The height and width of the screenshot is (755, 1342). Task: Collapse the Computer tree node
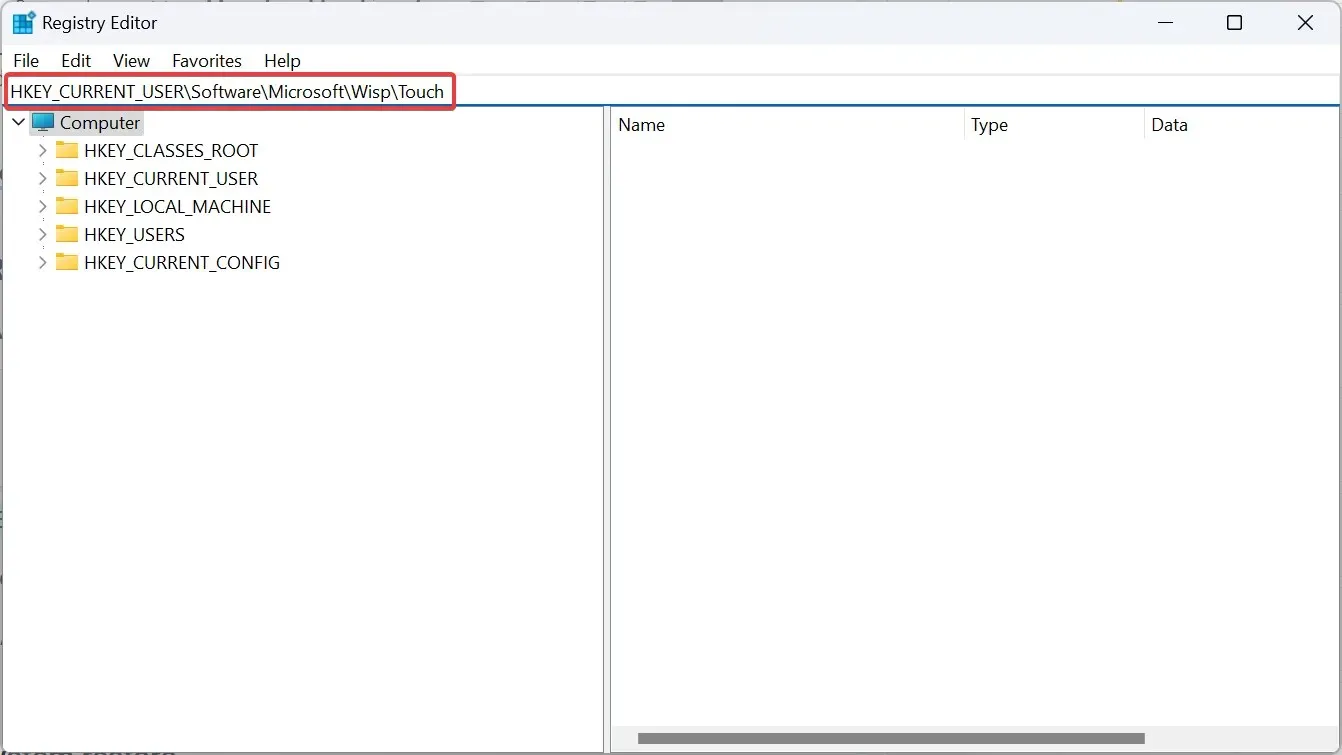pyautogui.click(x=17, y=123)
